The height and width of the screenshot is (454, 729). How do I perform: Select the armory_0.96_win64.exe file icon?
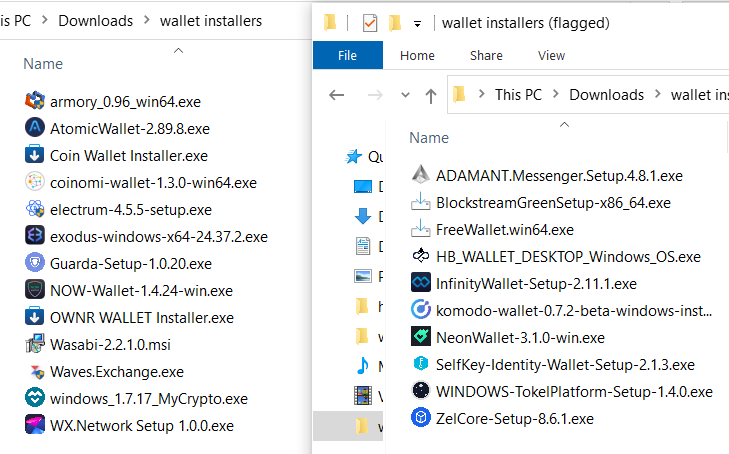(34, 100)
